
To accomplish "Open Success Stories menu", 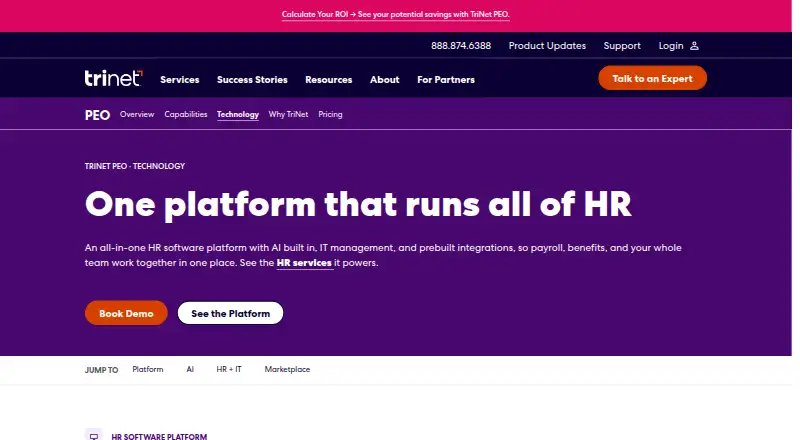I will tap(252, 80).
